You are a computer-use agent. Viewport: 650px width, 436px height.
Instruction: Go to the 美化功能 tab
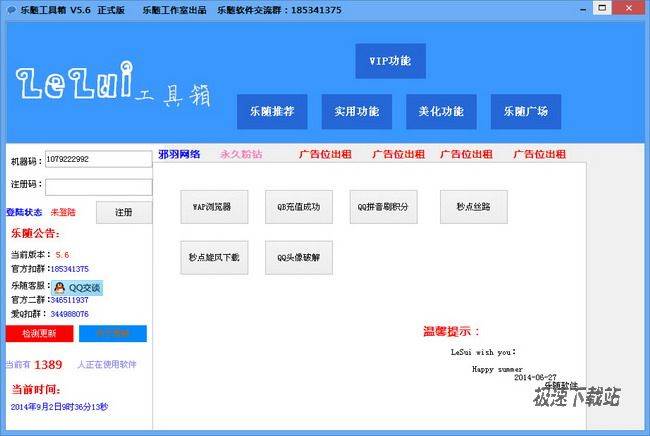(x=441, y=111)
